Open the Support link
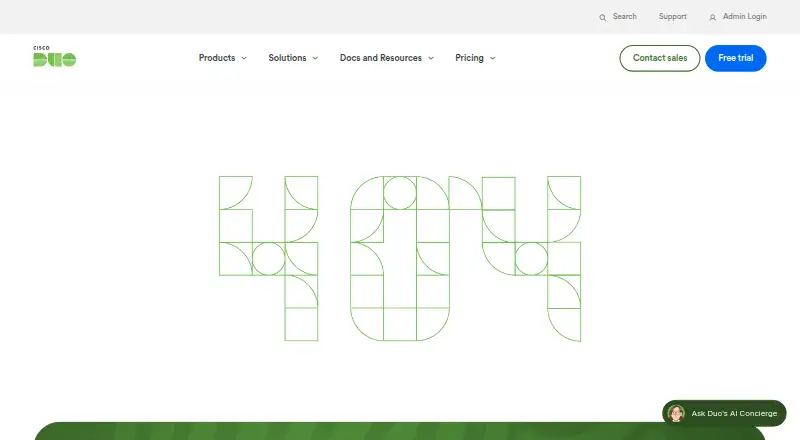The width and height of the screenshot is (800, 440). (x=672, y=16)
